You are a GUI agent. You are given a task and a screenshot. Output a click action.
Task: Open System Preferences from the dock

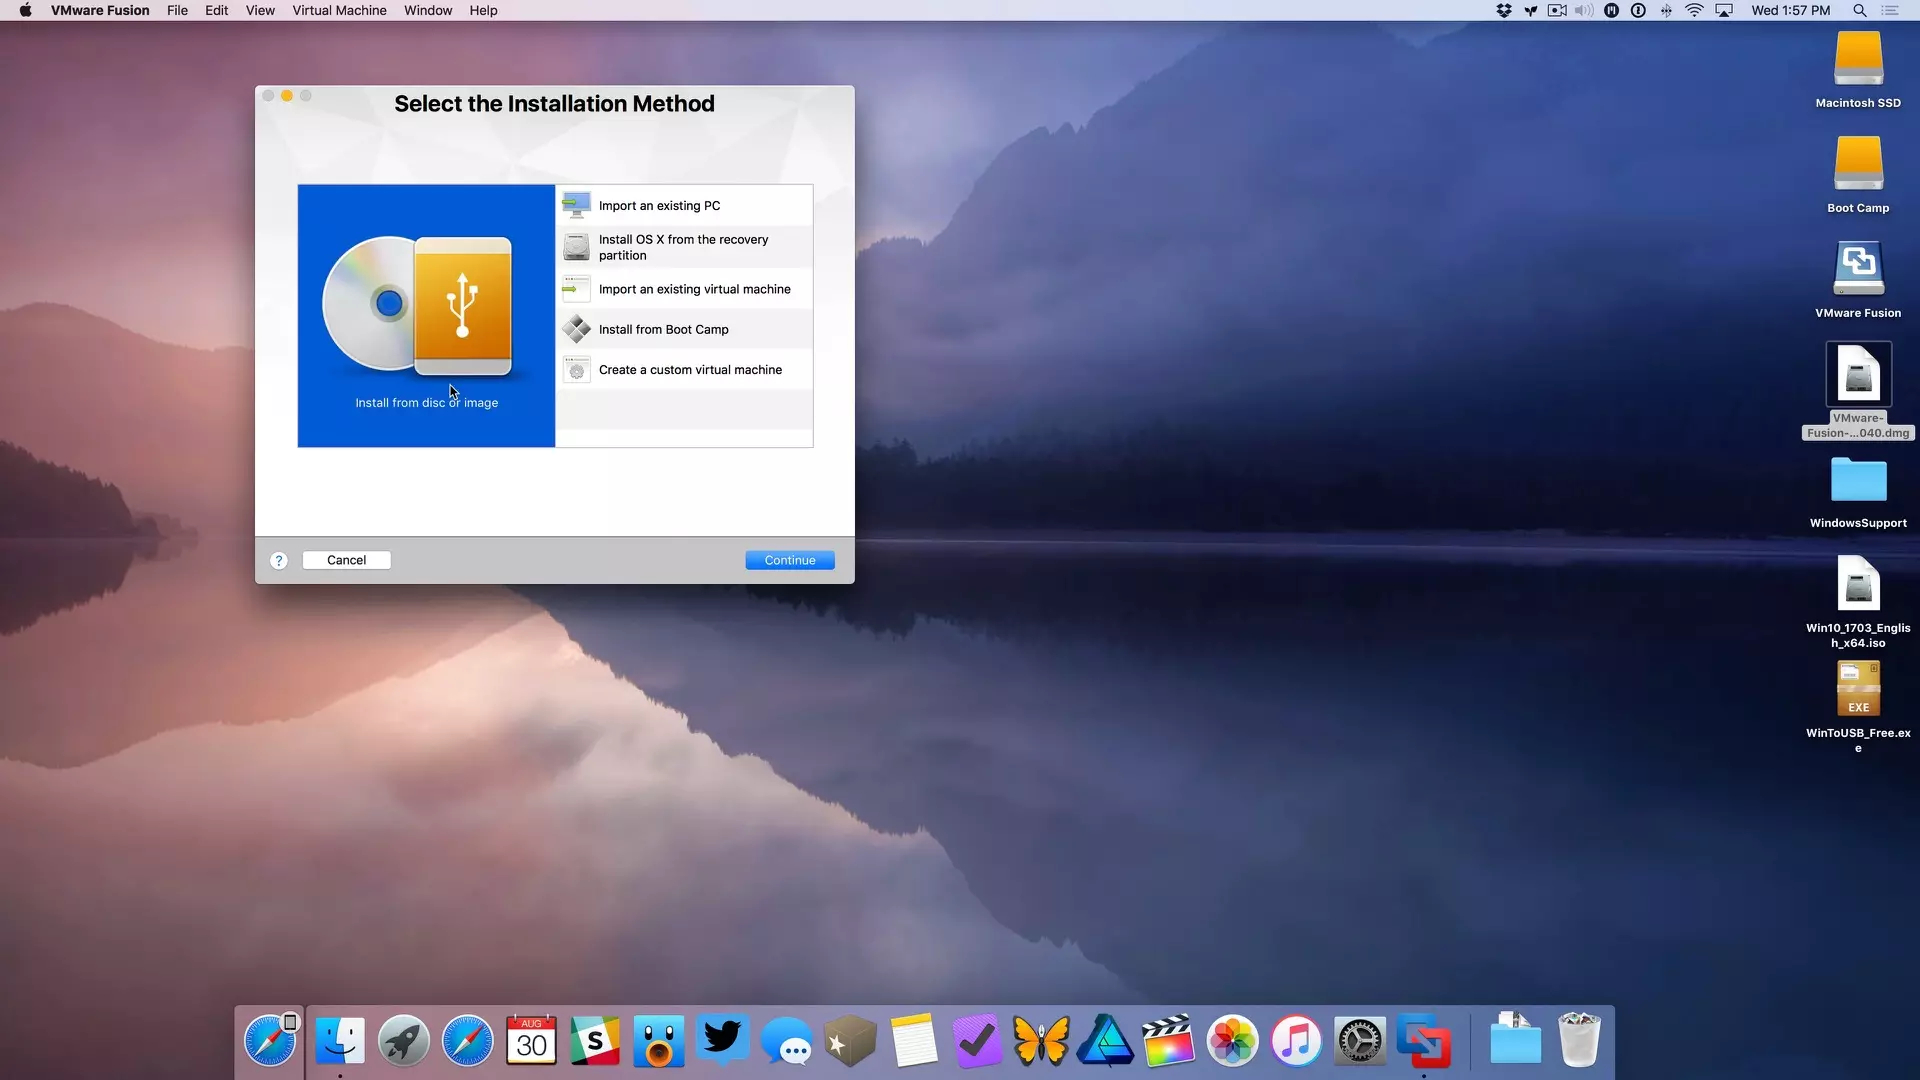pyautogui.click(x=1360, y=1042)
